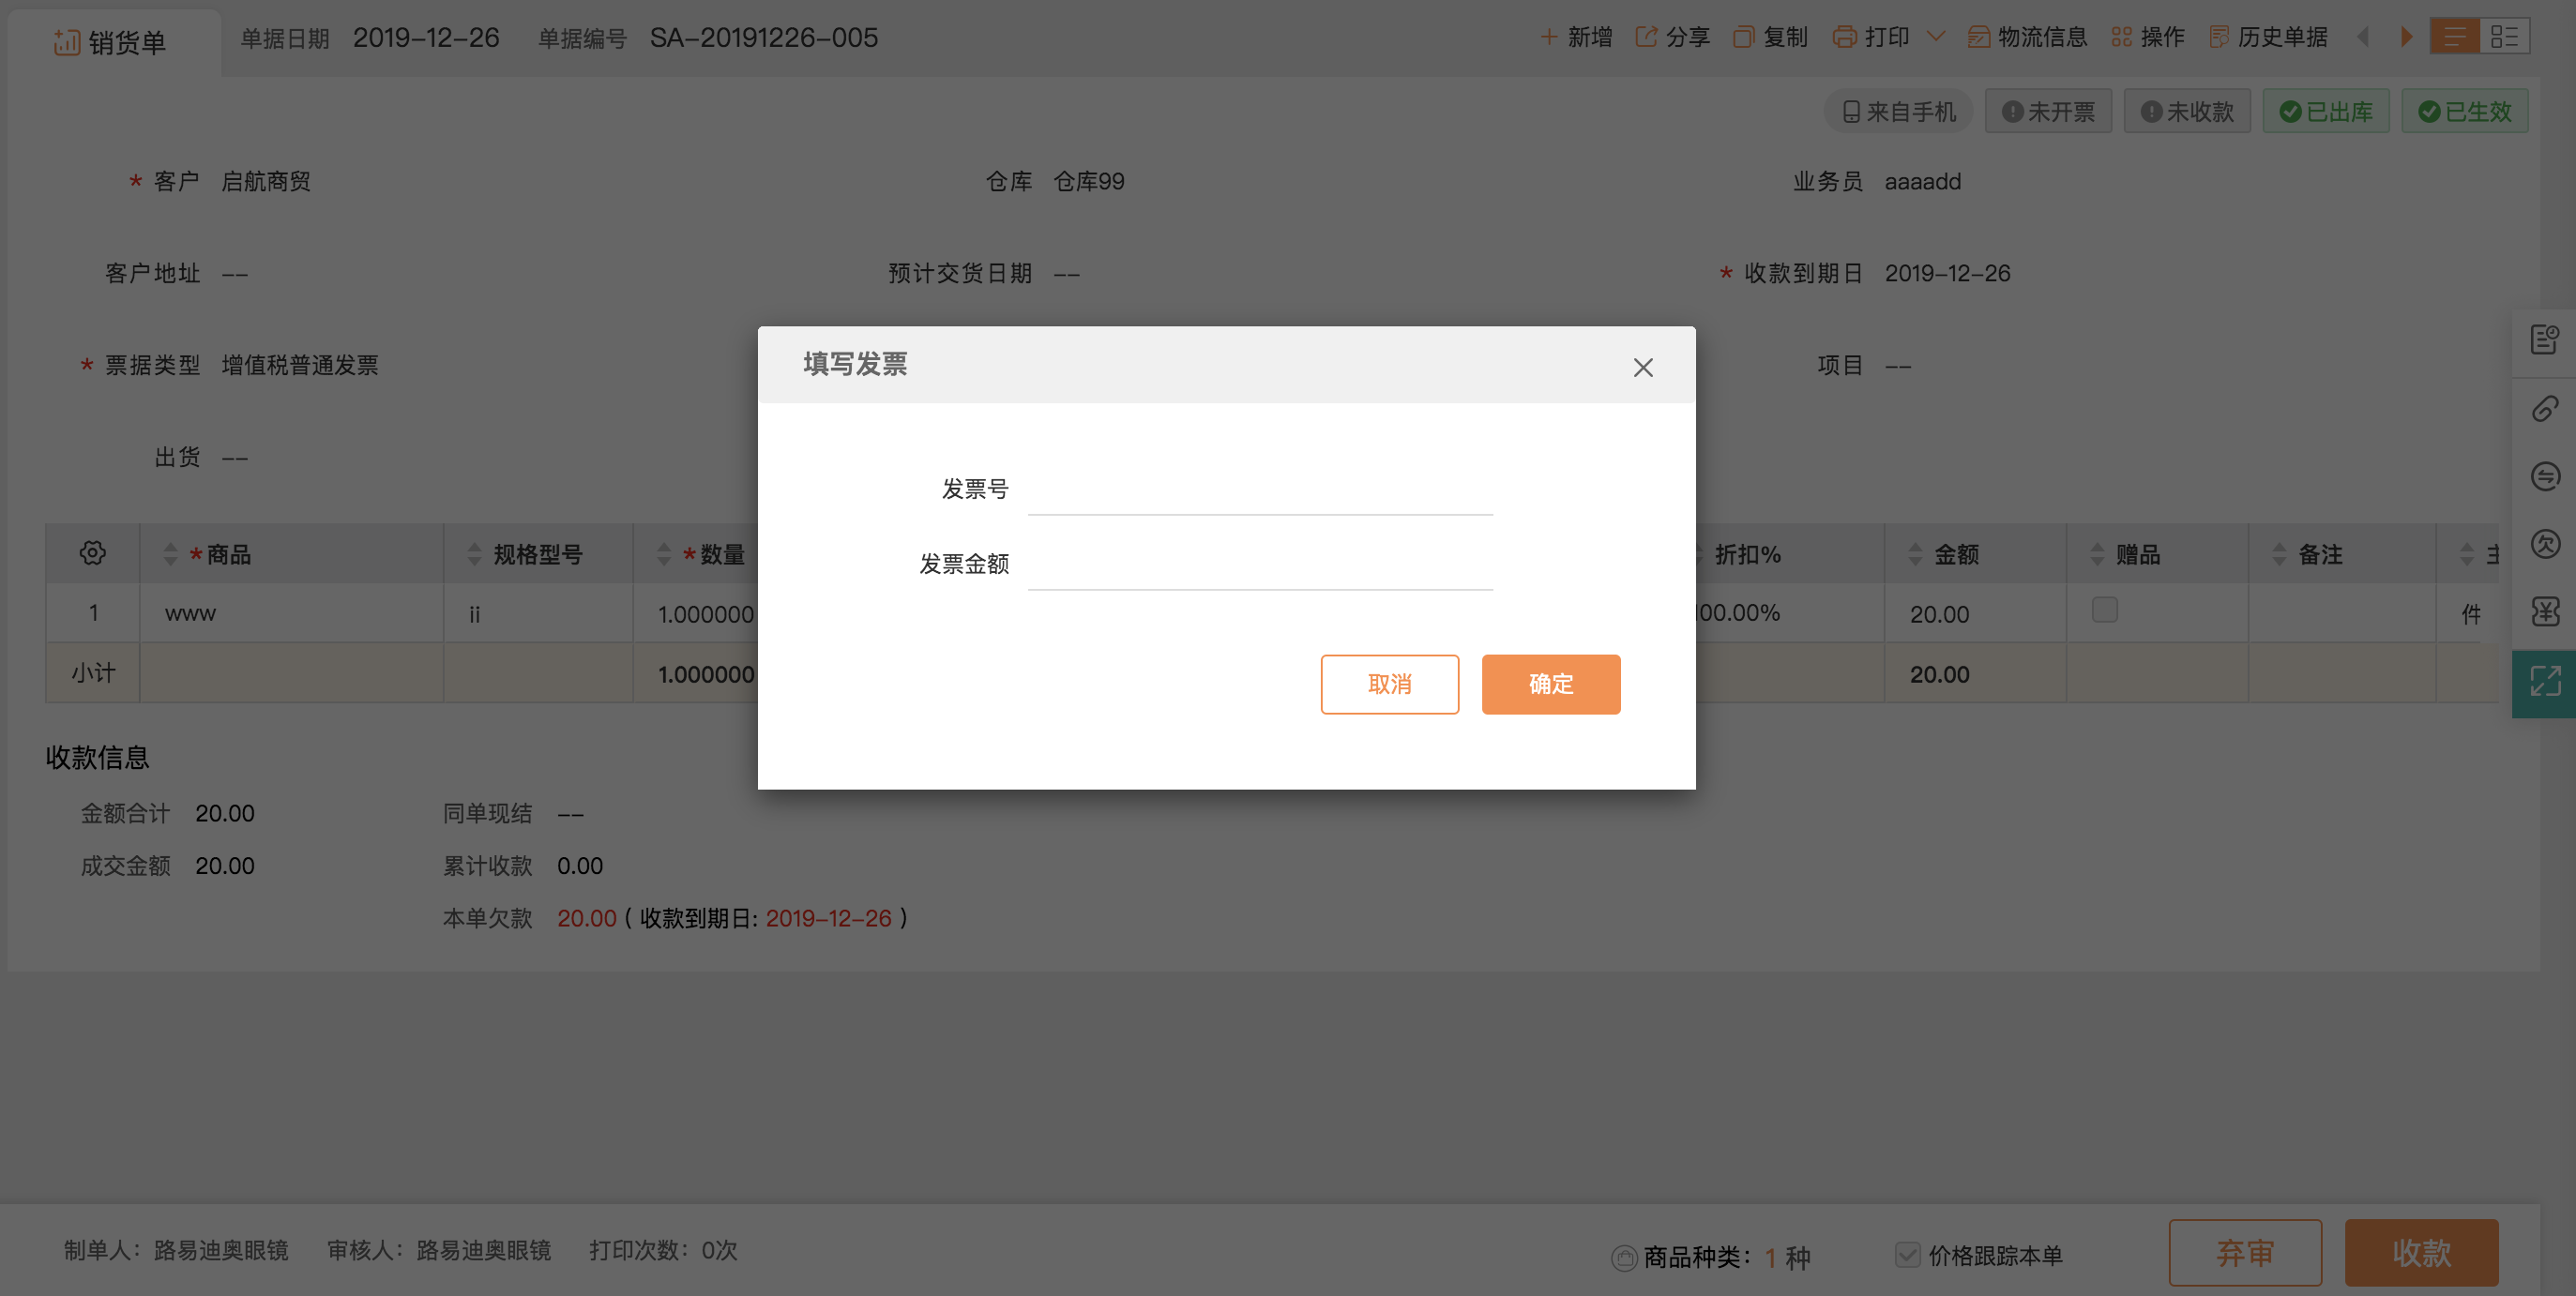Screen dimensions: 2576x1296
Task: Click 取消 to dismiss the dialog
Action: (1389, 685)
